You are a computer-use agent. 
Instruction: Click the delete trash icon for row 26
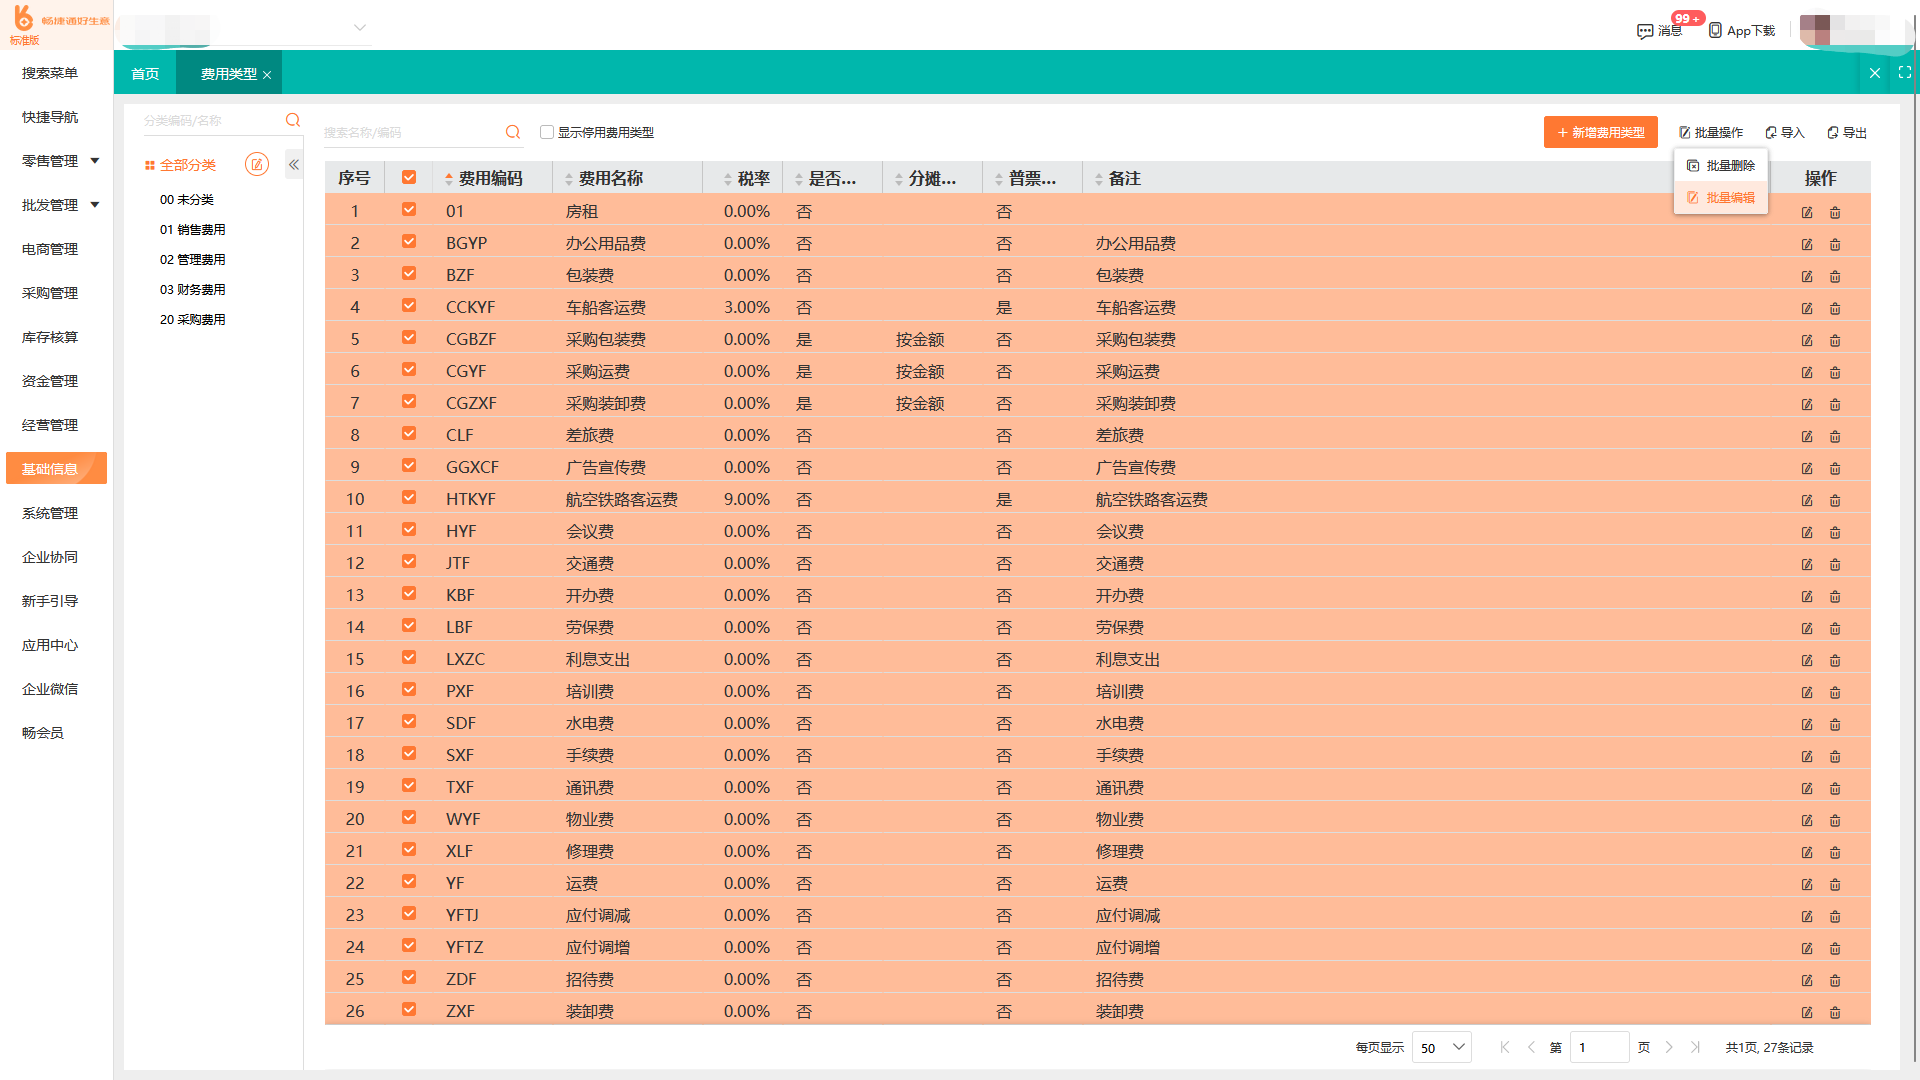[1834, 1010]
